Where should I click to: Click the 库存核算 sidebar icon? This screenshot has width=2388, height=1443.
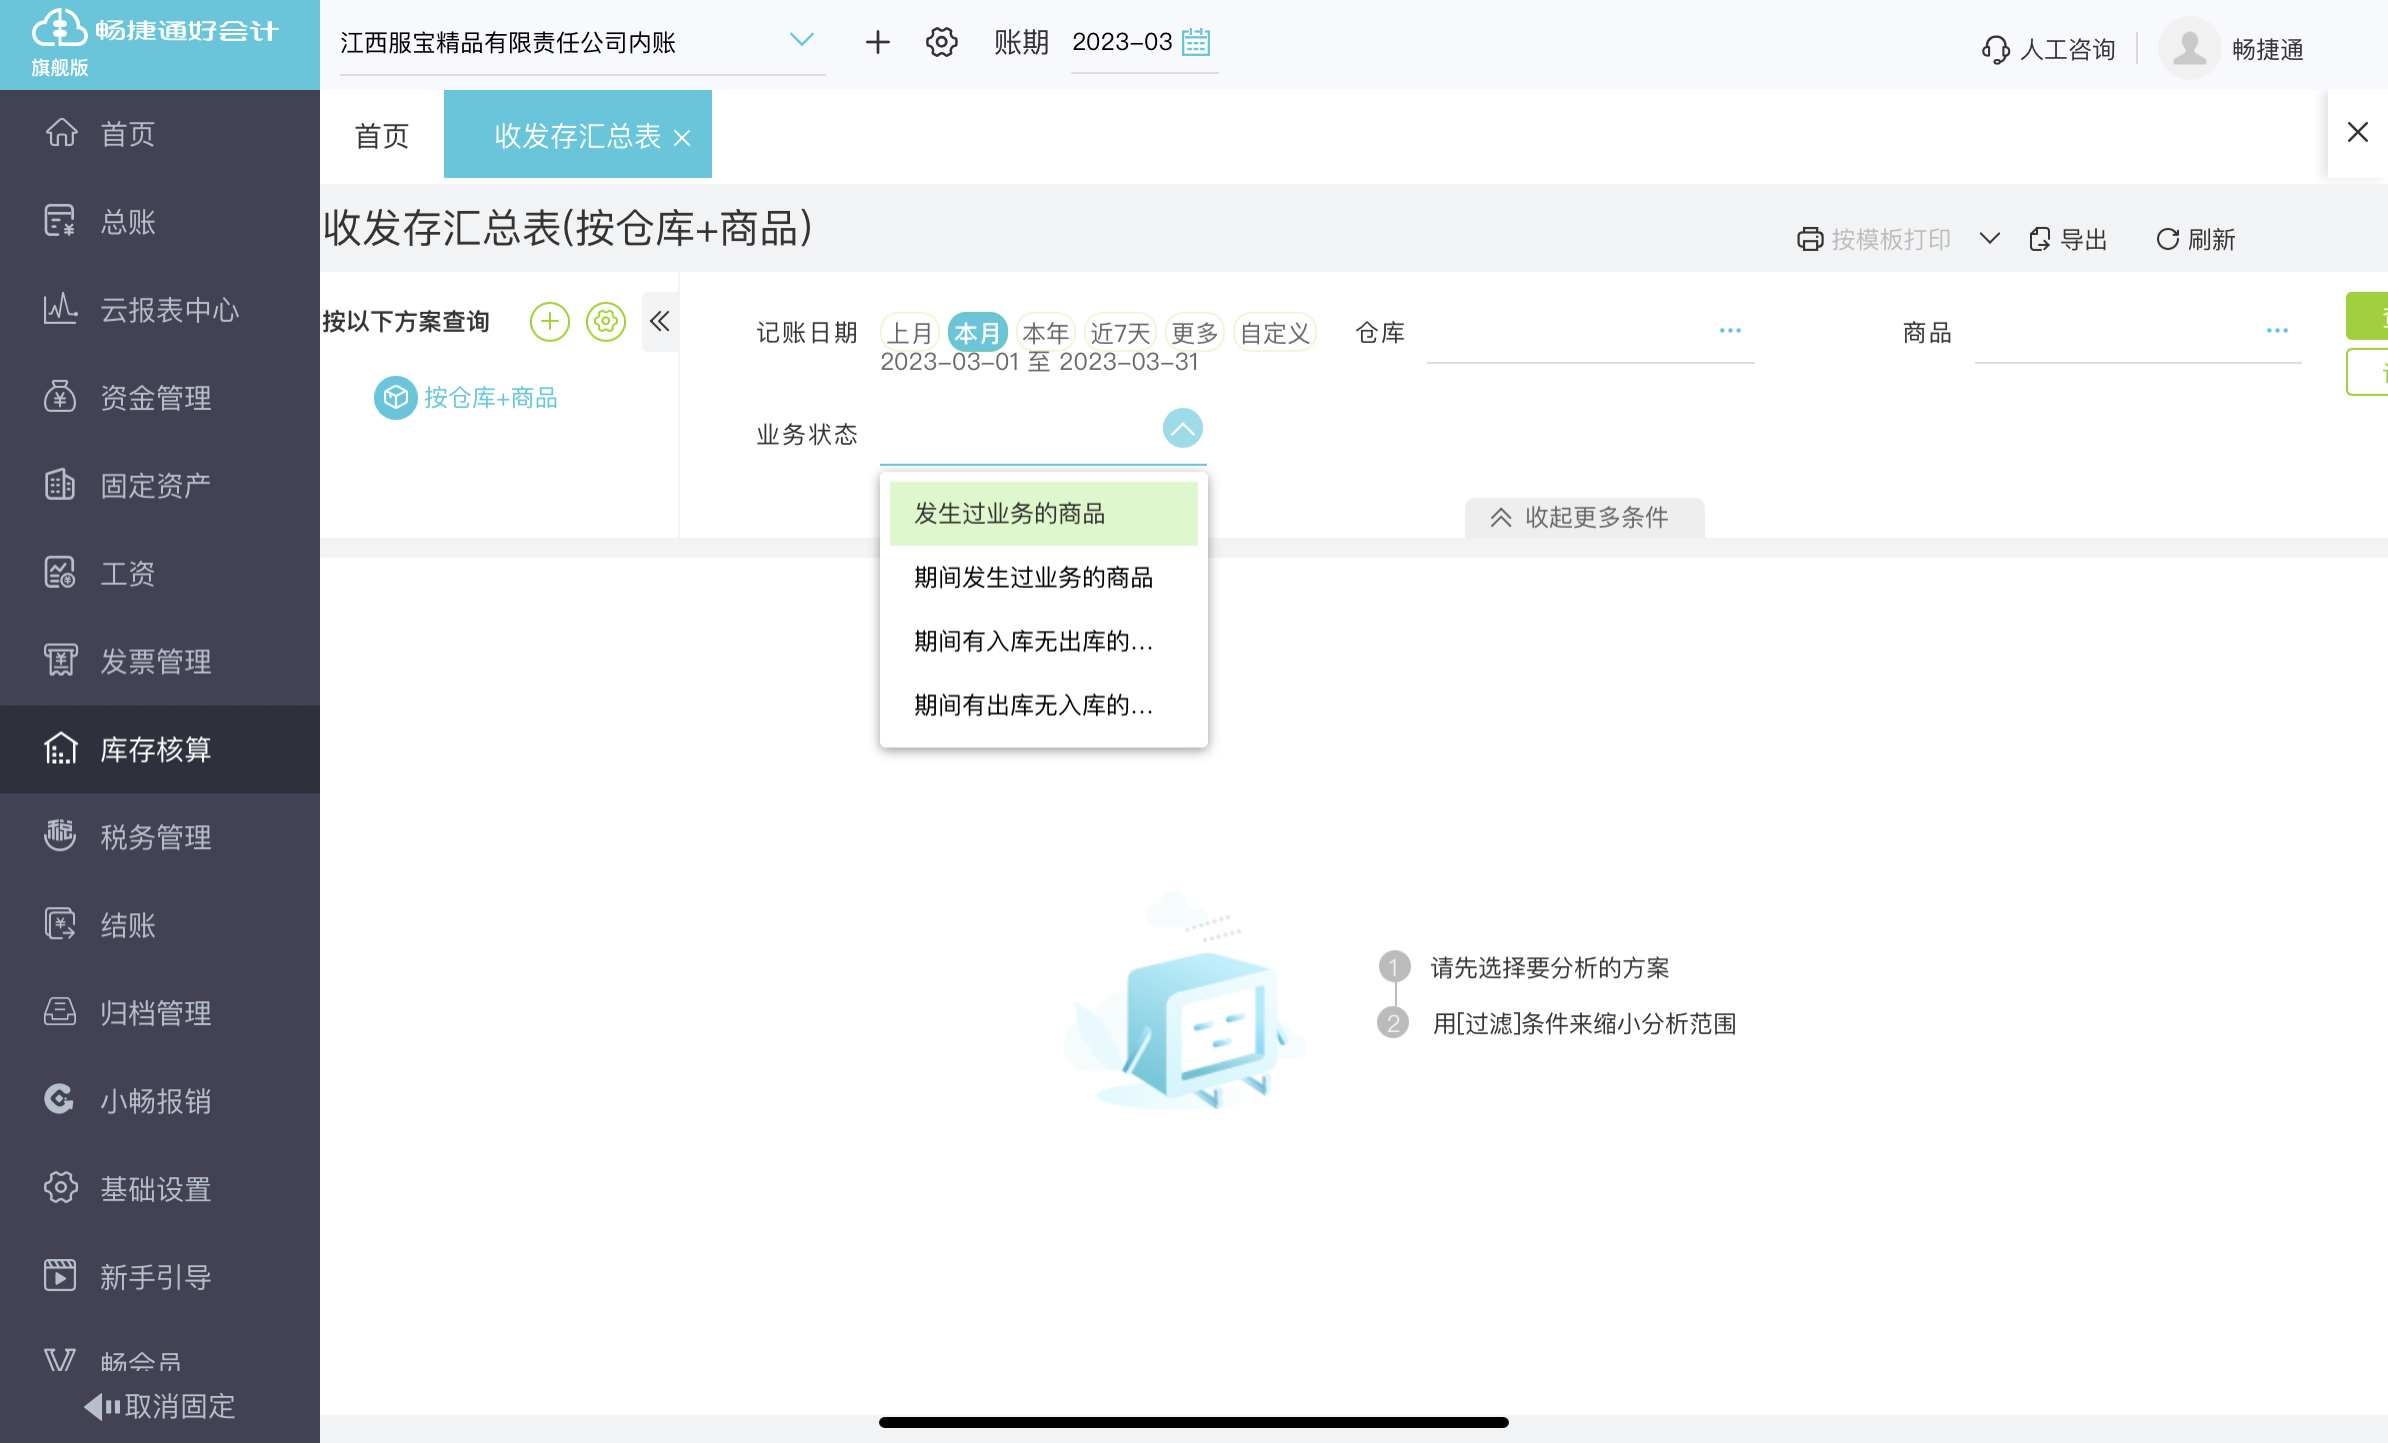tap(60, 747)
